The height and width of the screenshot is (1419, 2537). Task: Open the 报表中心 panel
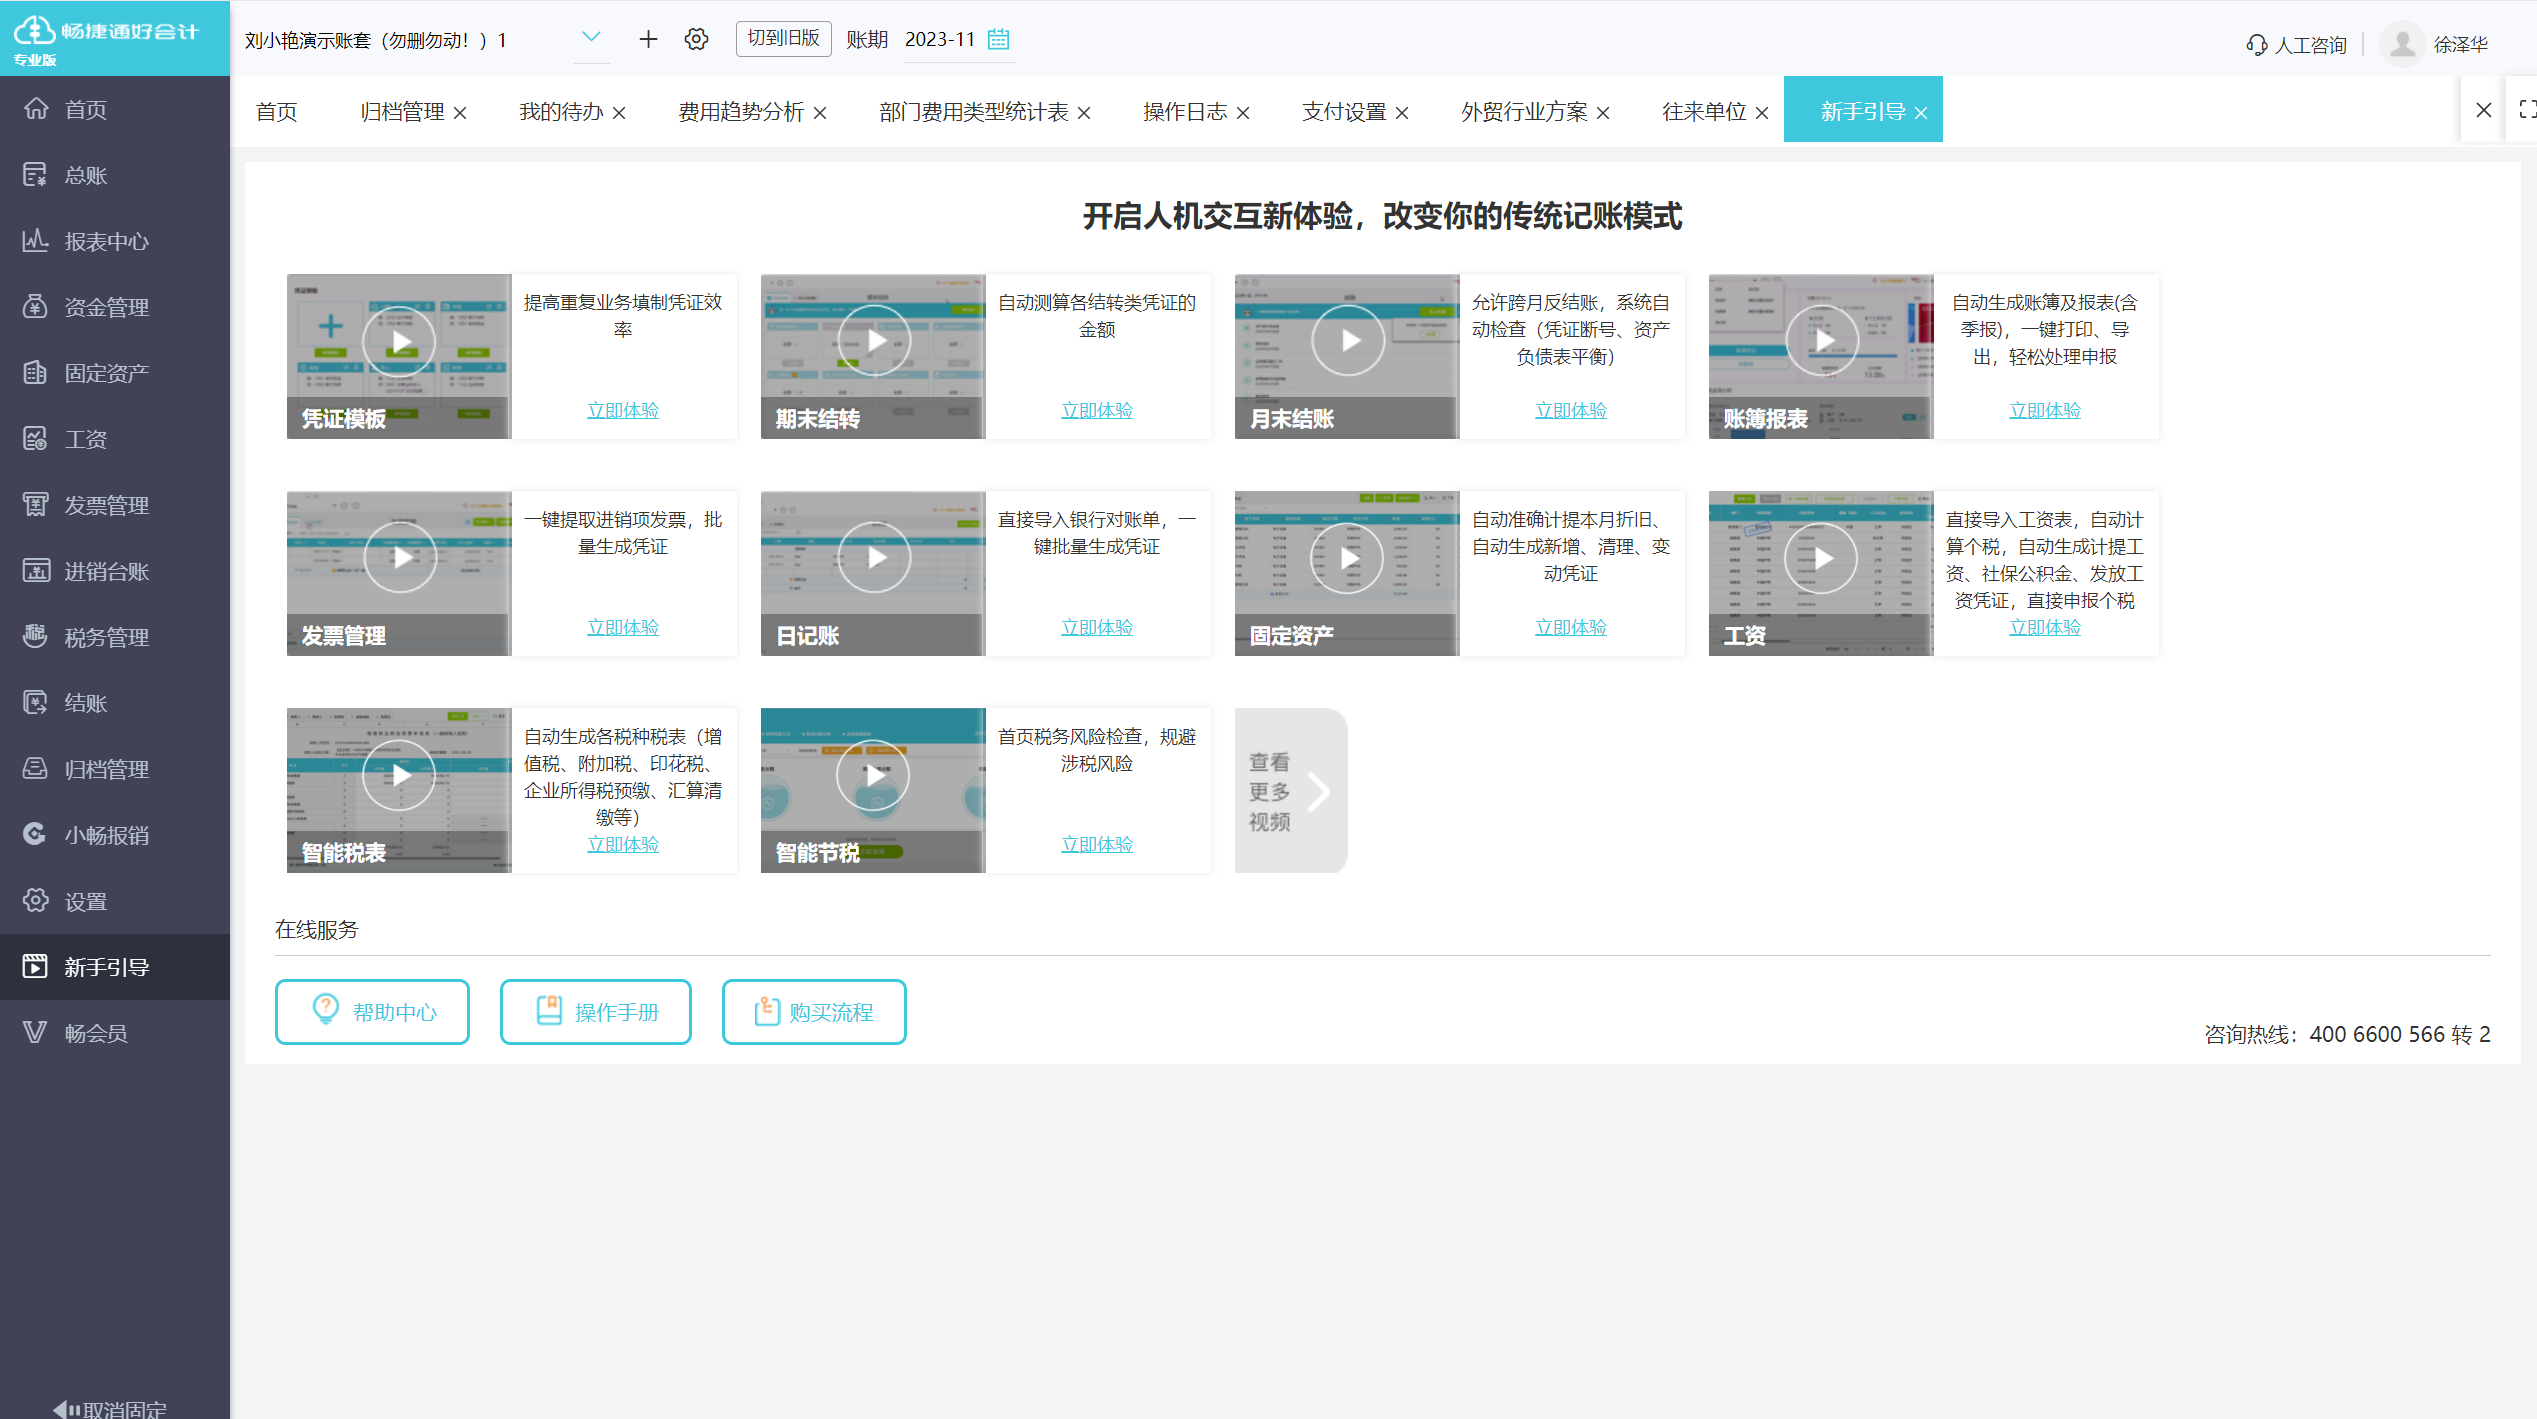(113, 241)
